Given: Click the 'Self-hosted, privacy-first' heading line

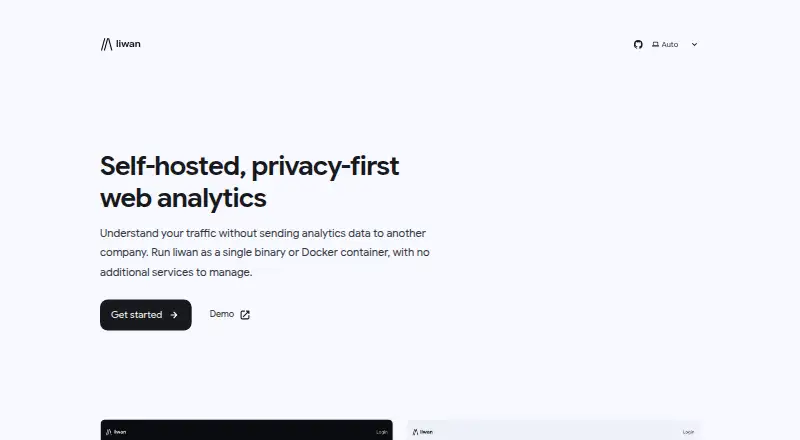Looking at the screenshot, I should pyautogui.click(x=249, y=166).
